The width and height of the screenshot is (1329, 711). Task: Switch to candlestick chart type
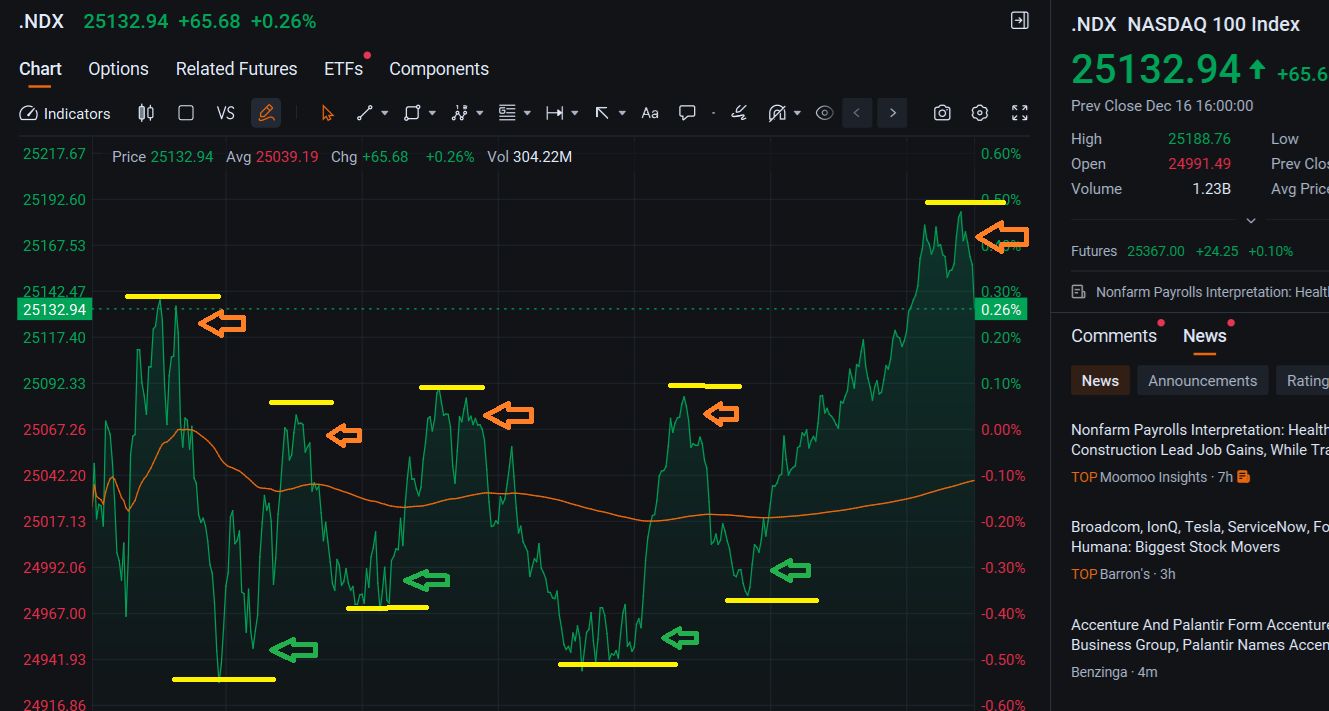click(x=146, y=113)
